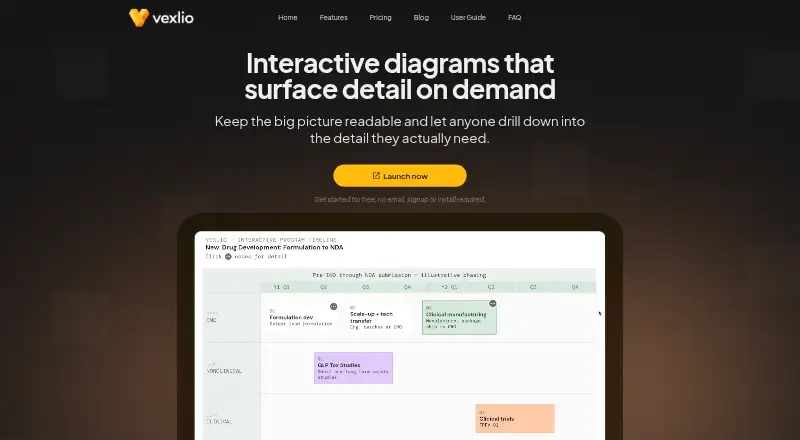The image size is (800, 440).
Task: Click the vexlio logo
Action: [x=161, y=17]
